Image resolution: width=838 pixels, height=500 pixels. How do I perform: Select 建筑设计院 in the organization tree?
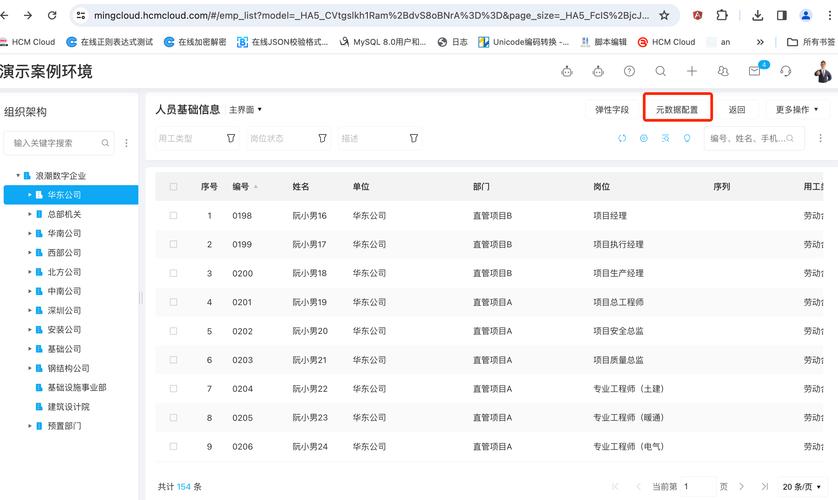68,407
